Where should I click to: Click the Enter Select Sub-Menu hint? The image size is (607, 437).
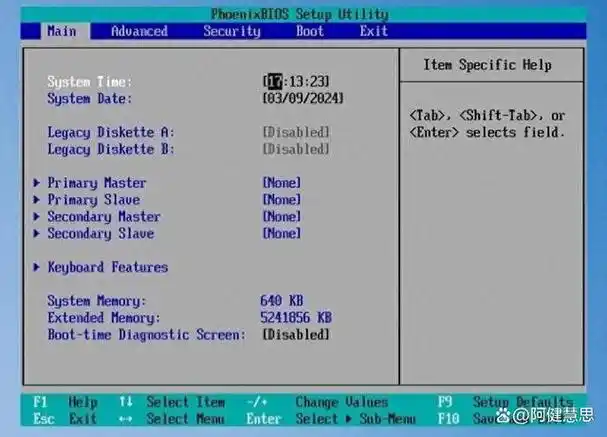(330, 419)
